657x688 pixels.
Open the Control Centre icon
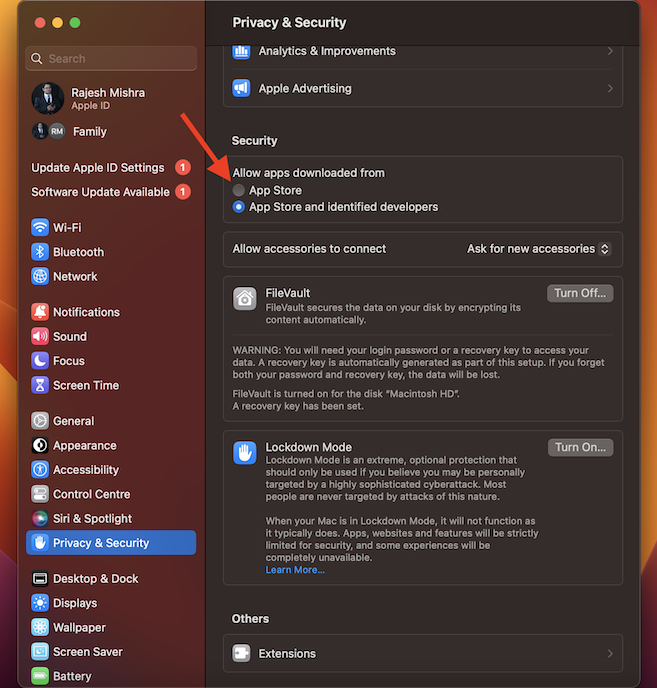40,494
